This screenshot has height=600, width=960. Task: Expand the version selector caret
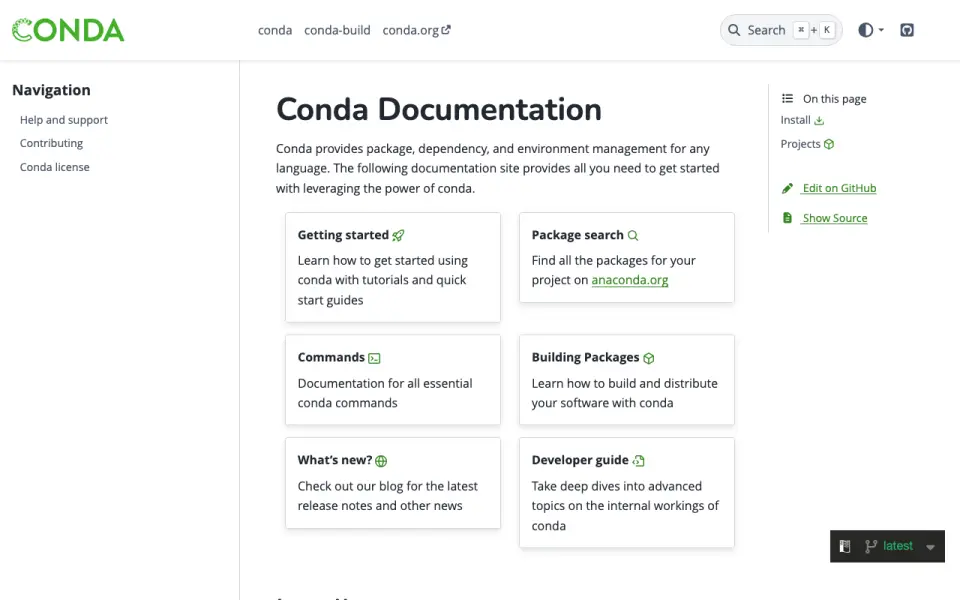[x=931, y=547]
